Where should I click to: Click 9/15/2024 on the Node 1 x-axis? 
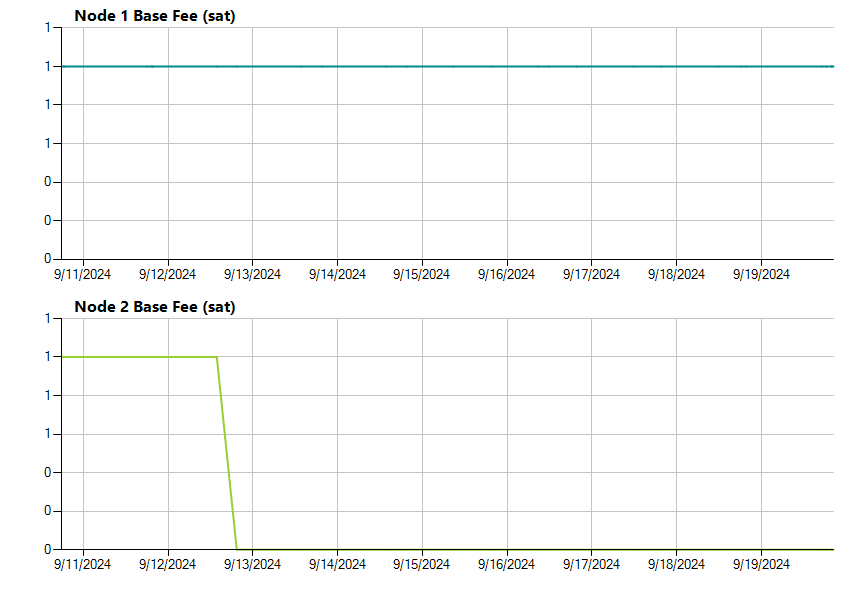pos(422,273)
